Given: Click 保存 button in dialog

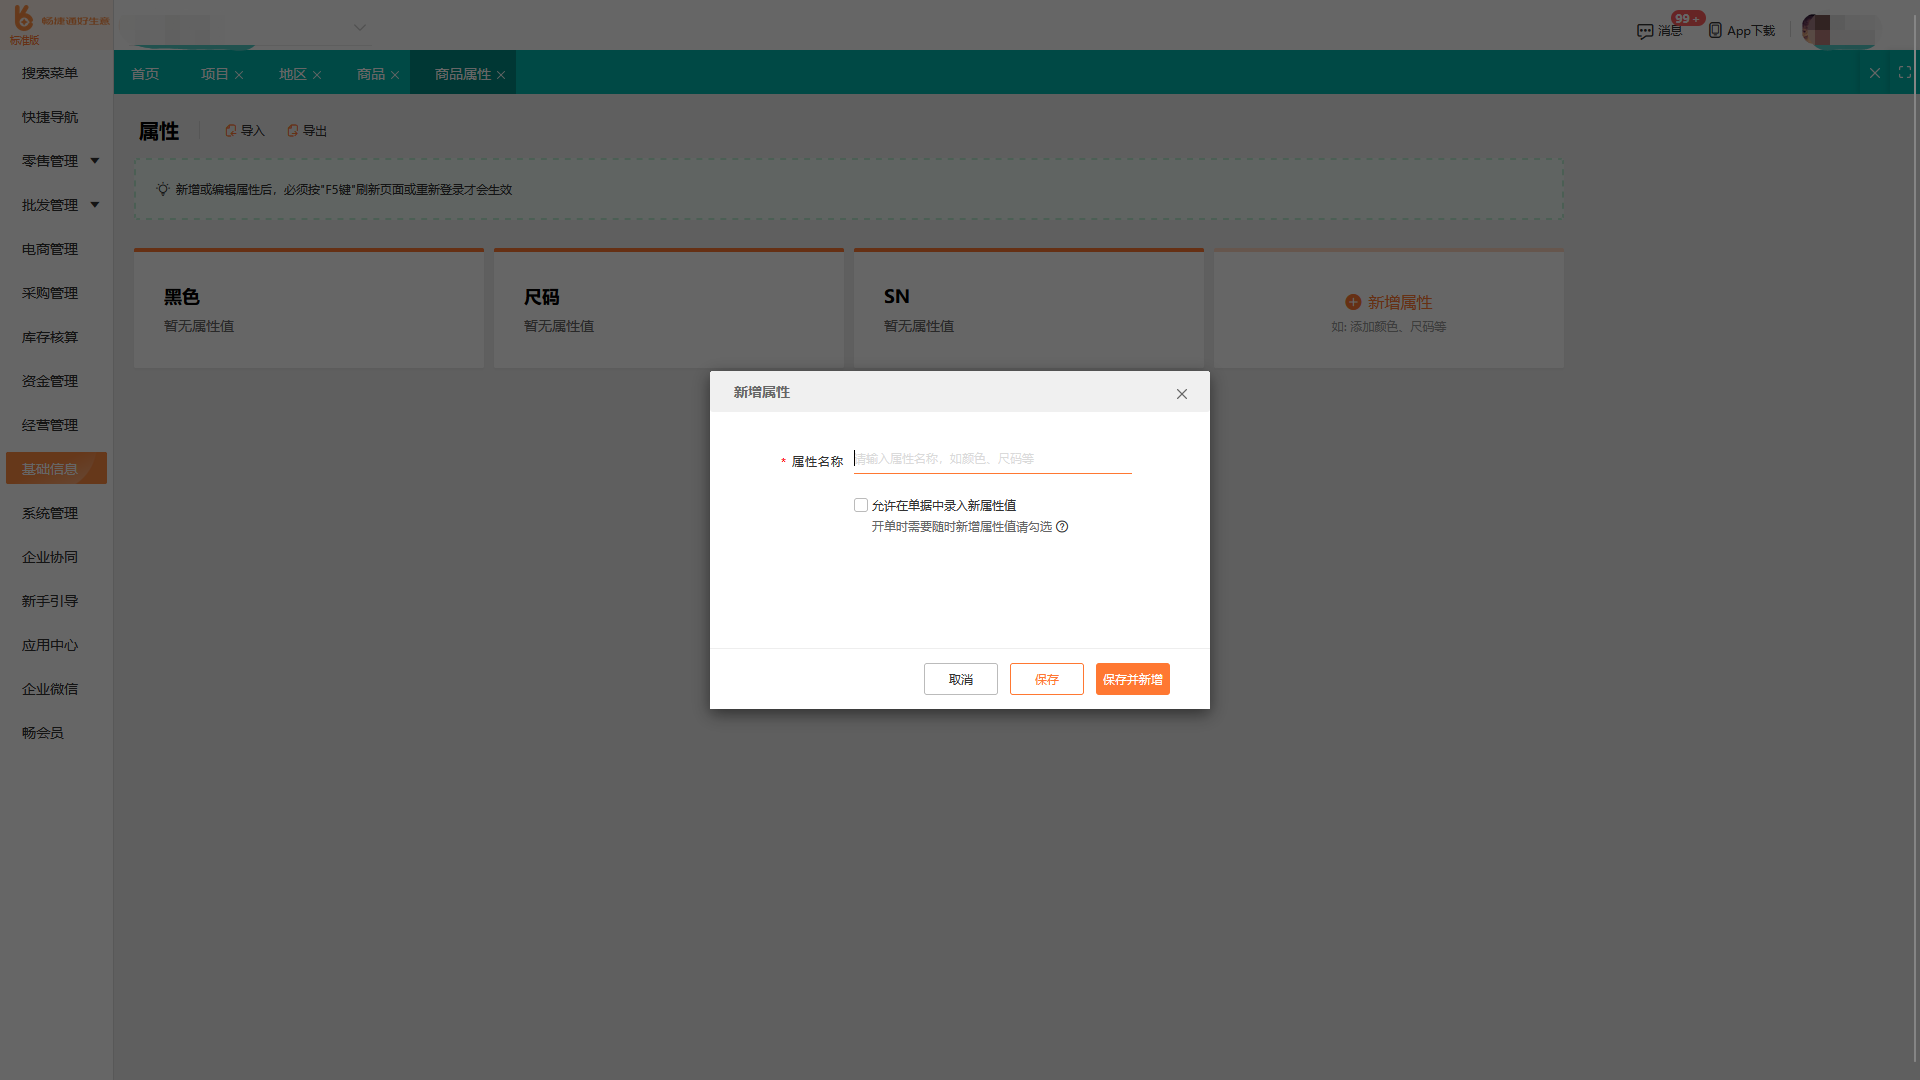Looking at the screenshot, I should pos(1046,679).
